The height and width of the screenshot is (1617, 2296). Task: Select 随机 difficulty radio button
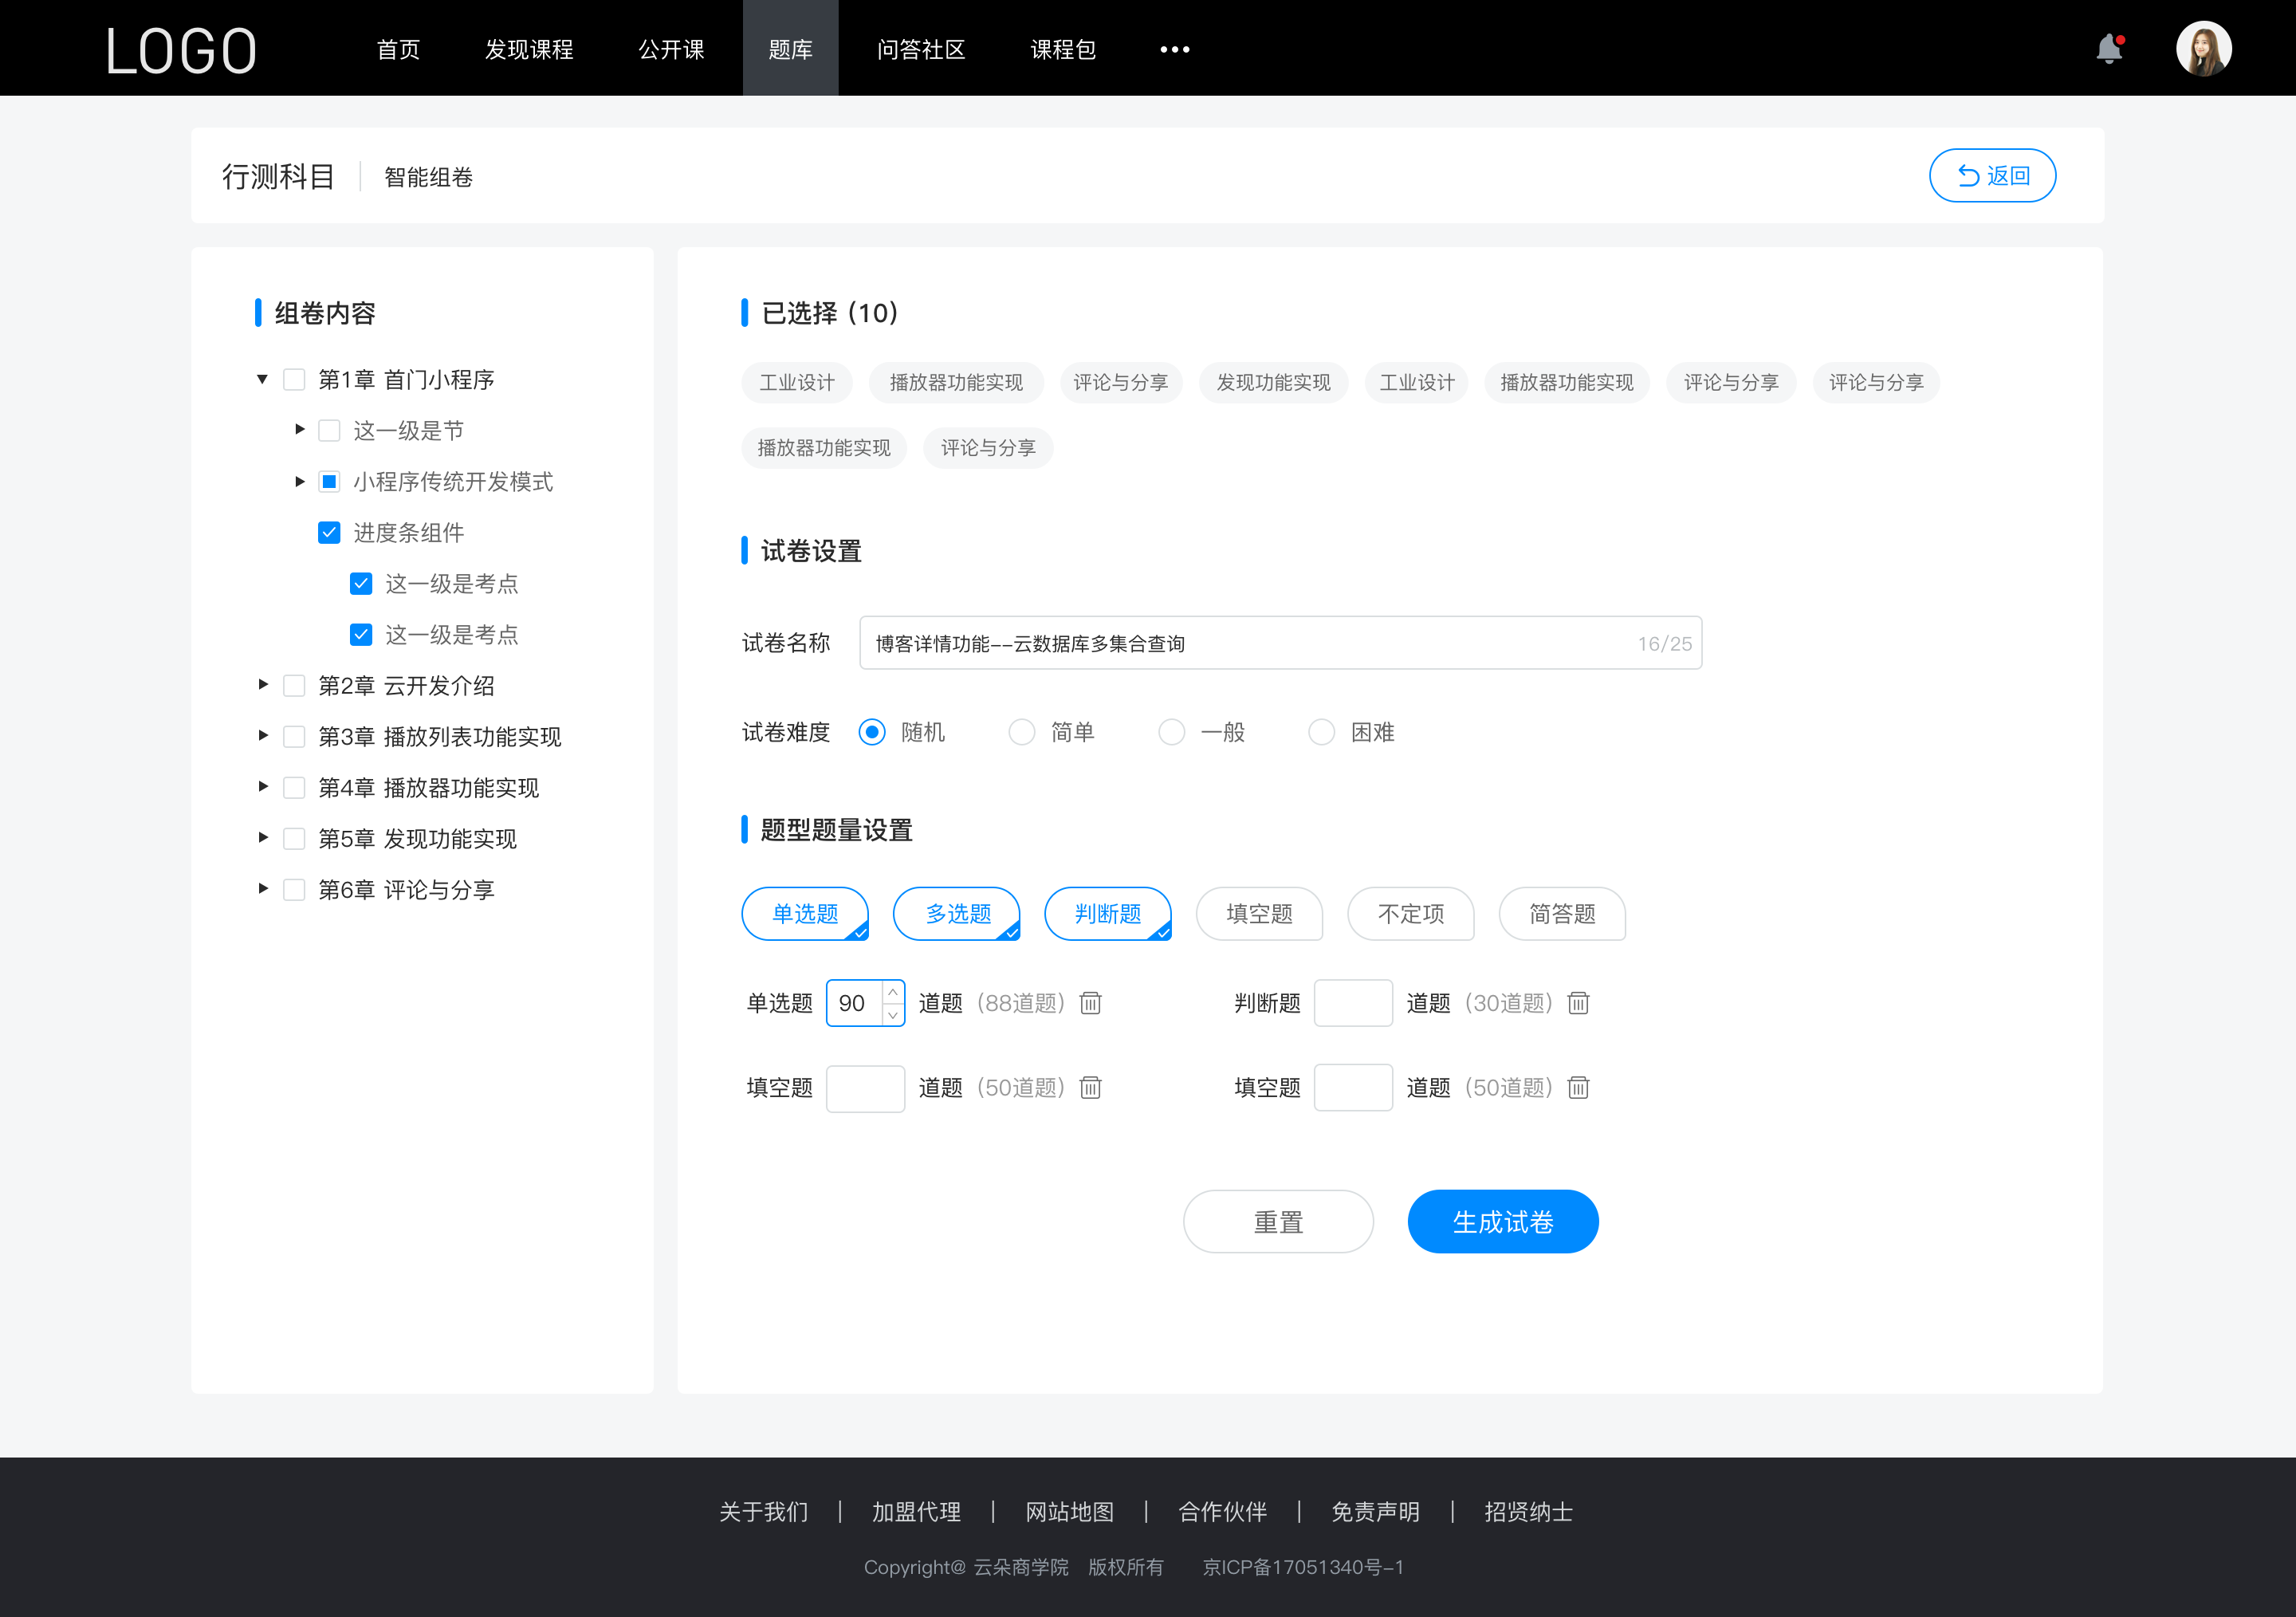[871, 731]
